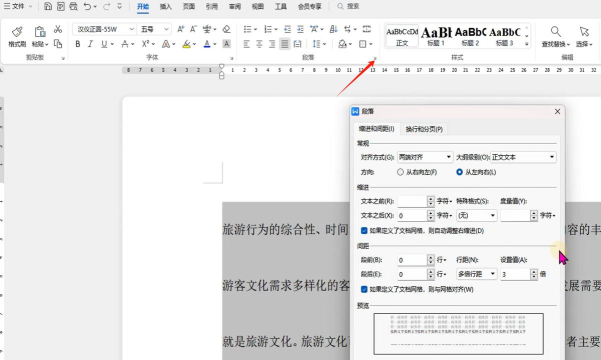
Task: Apply character shading (gray A) icon
Action: point(227,44)
